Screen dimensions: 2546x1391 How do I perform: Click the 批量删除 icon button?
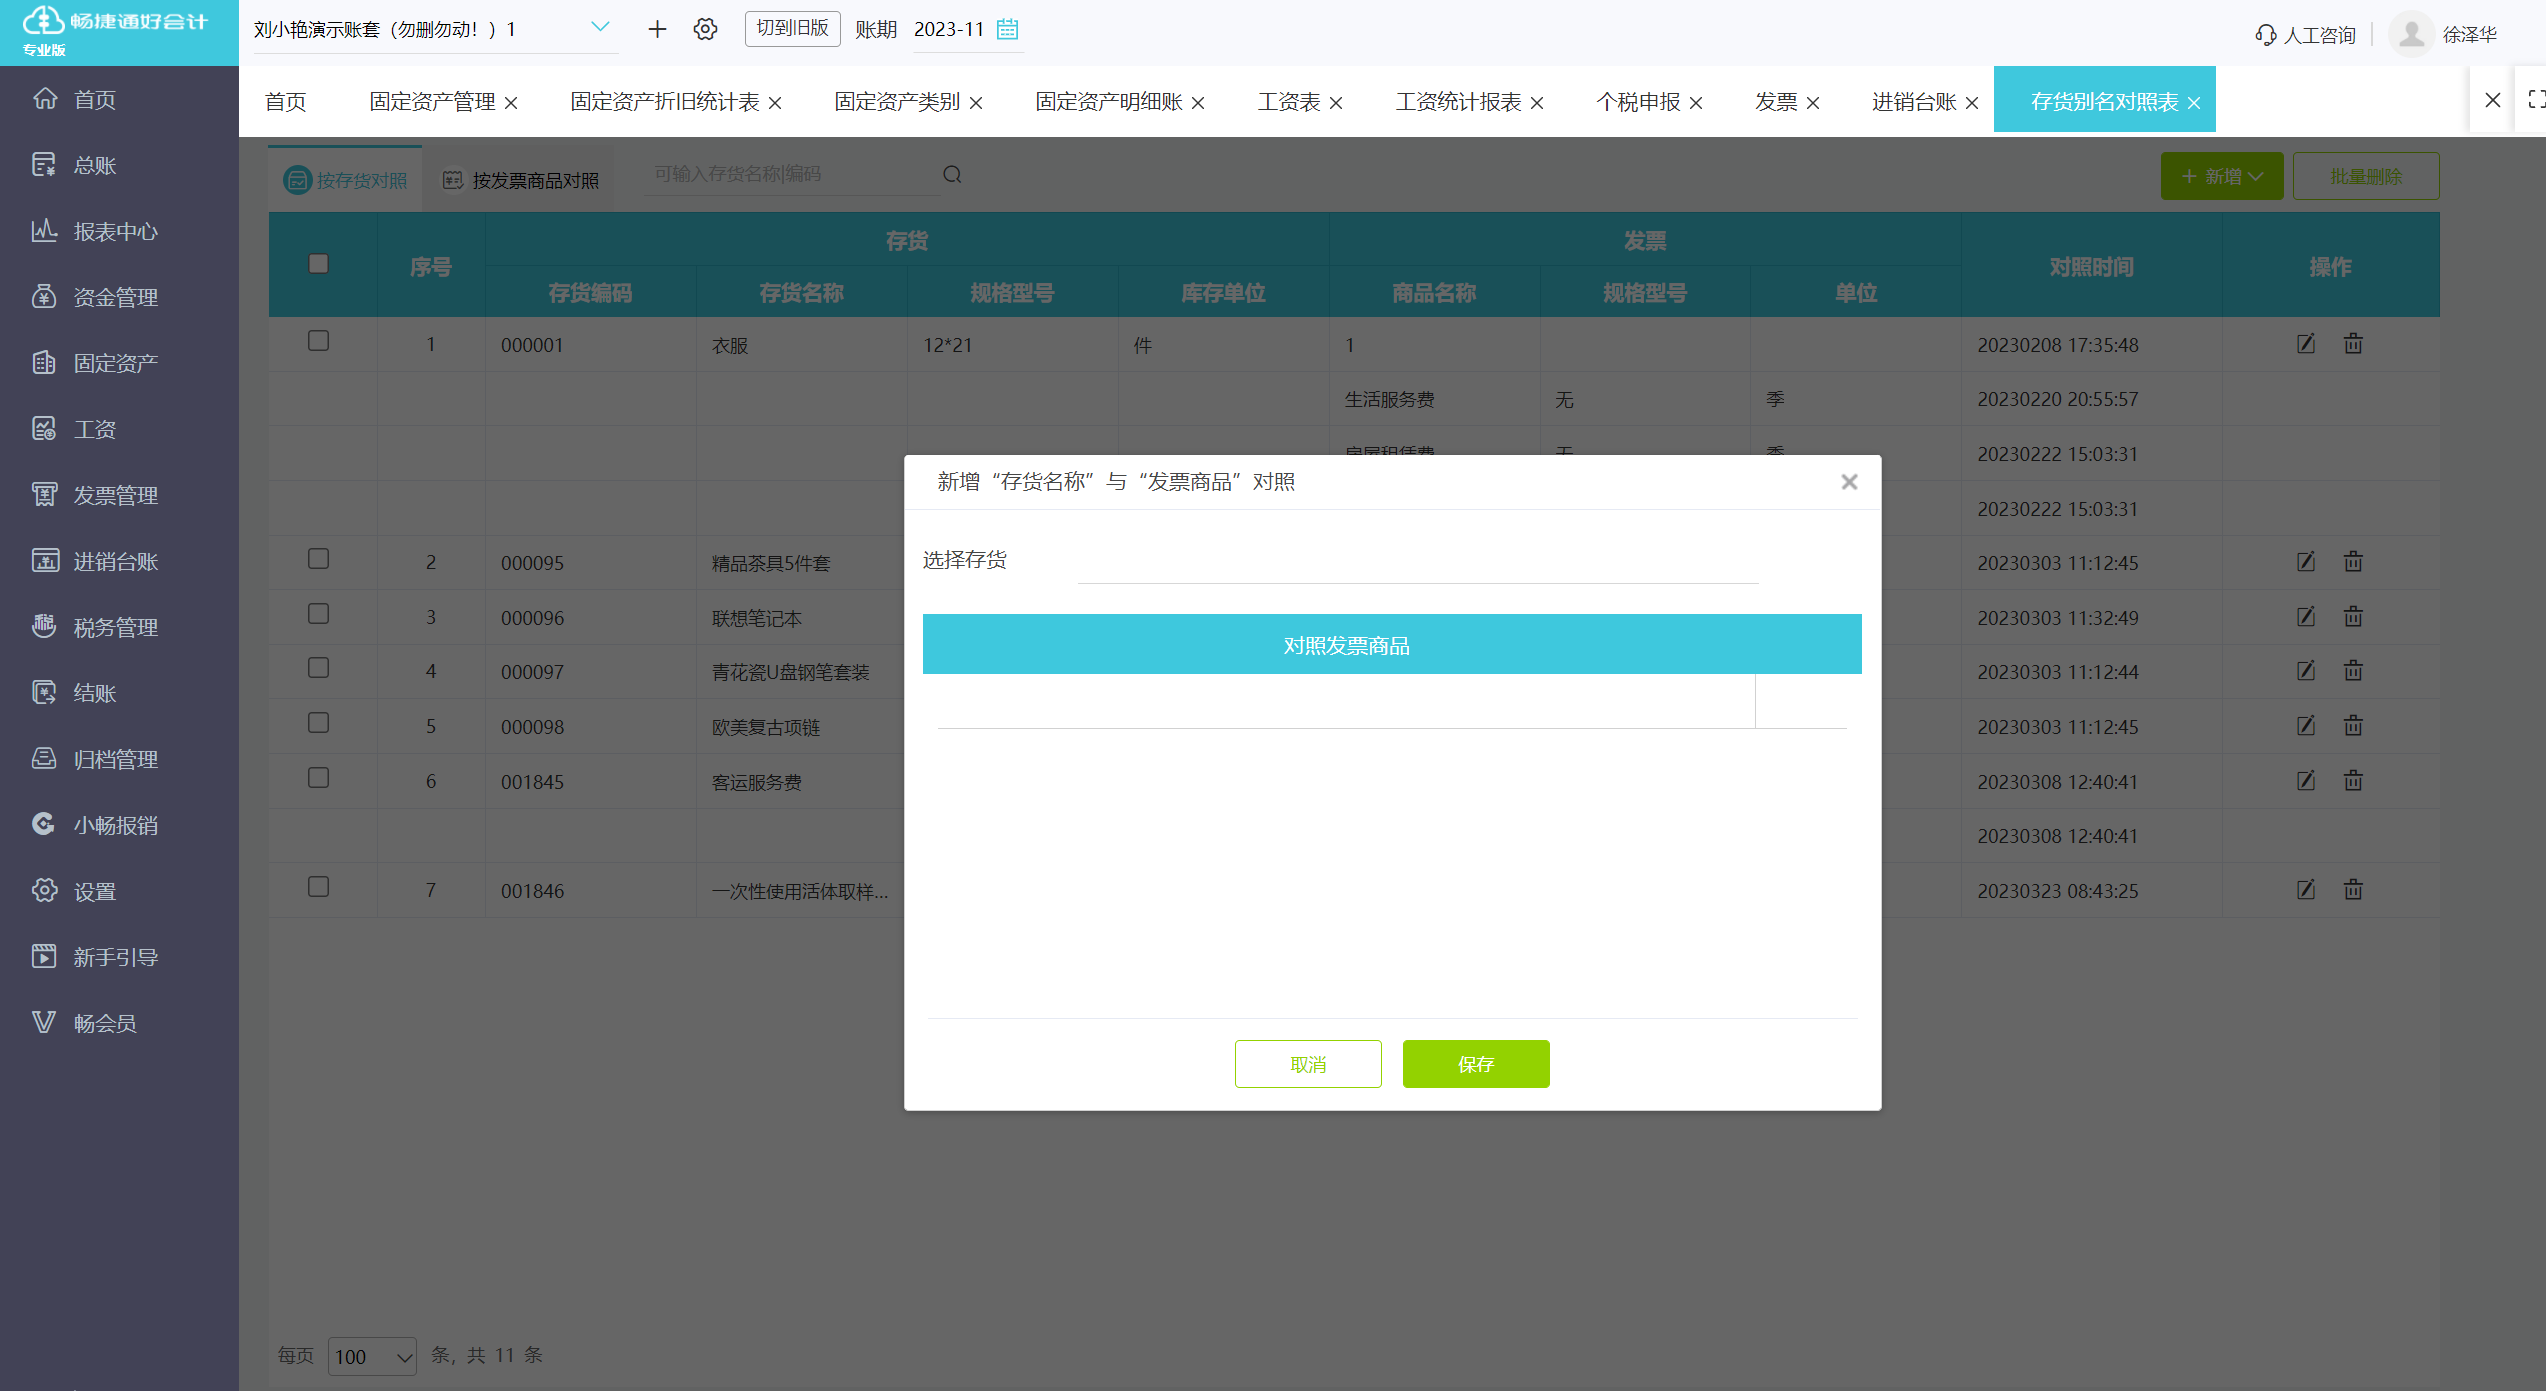pyautogui.click(x=2366, y=175)
